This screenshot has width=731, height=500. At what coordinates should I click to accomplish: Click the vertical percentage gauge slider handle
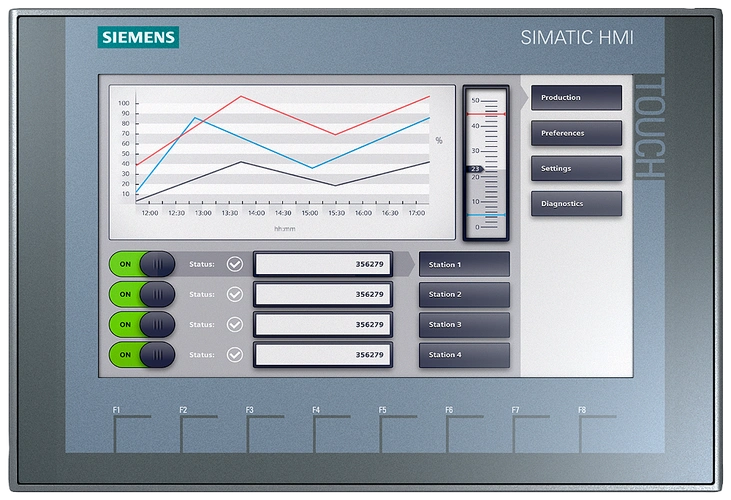477,169
